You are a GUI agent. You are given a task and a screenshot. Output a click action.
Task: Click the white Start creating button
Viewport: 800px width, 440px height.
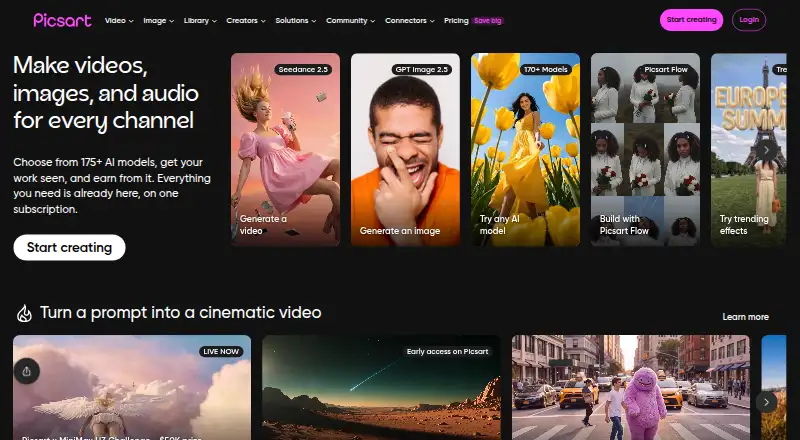point(69,248)
